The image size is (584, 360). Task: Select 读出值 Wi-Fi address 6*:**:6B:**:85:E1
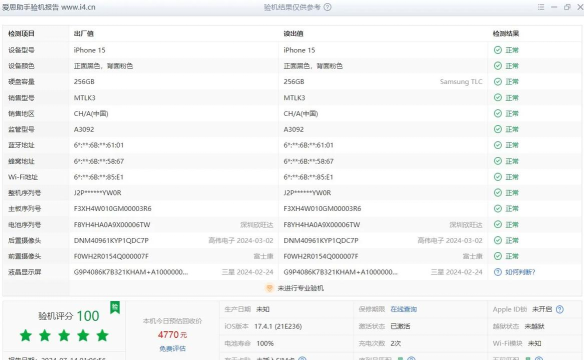click(x=308, y=177)
